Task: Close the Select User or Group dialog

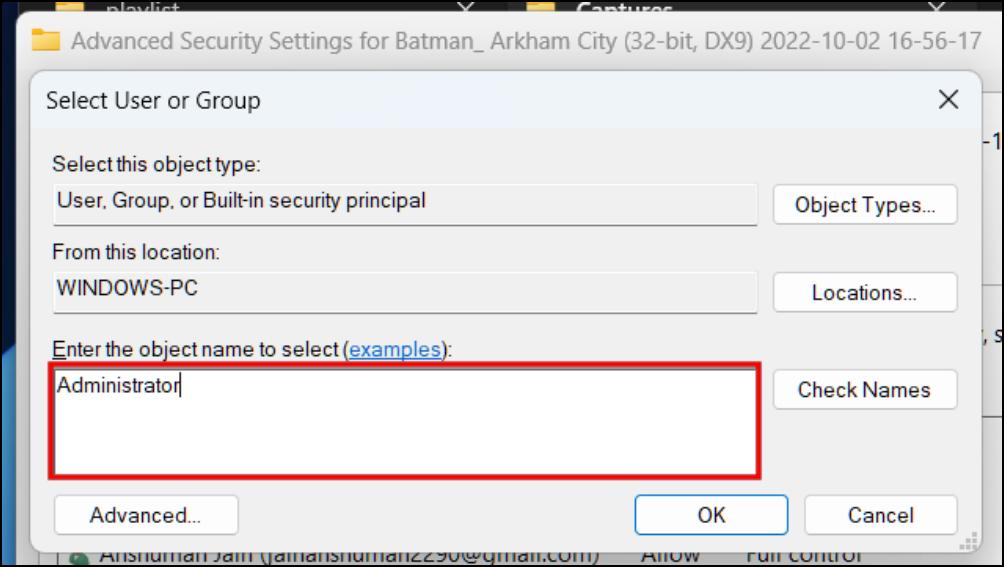Action: [948, 99]
